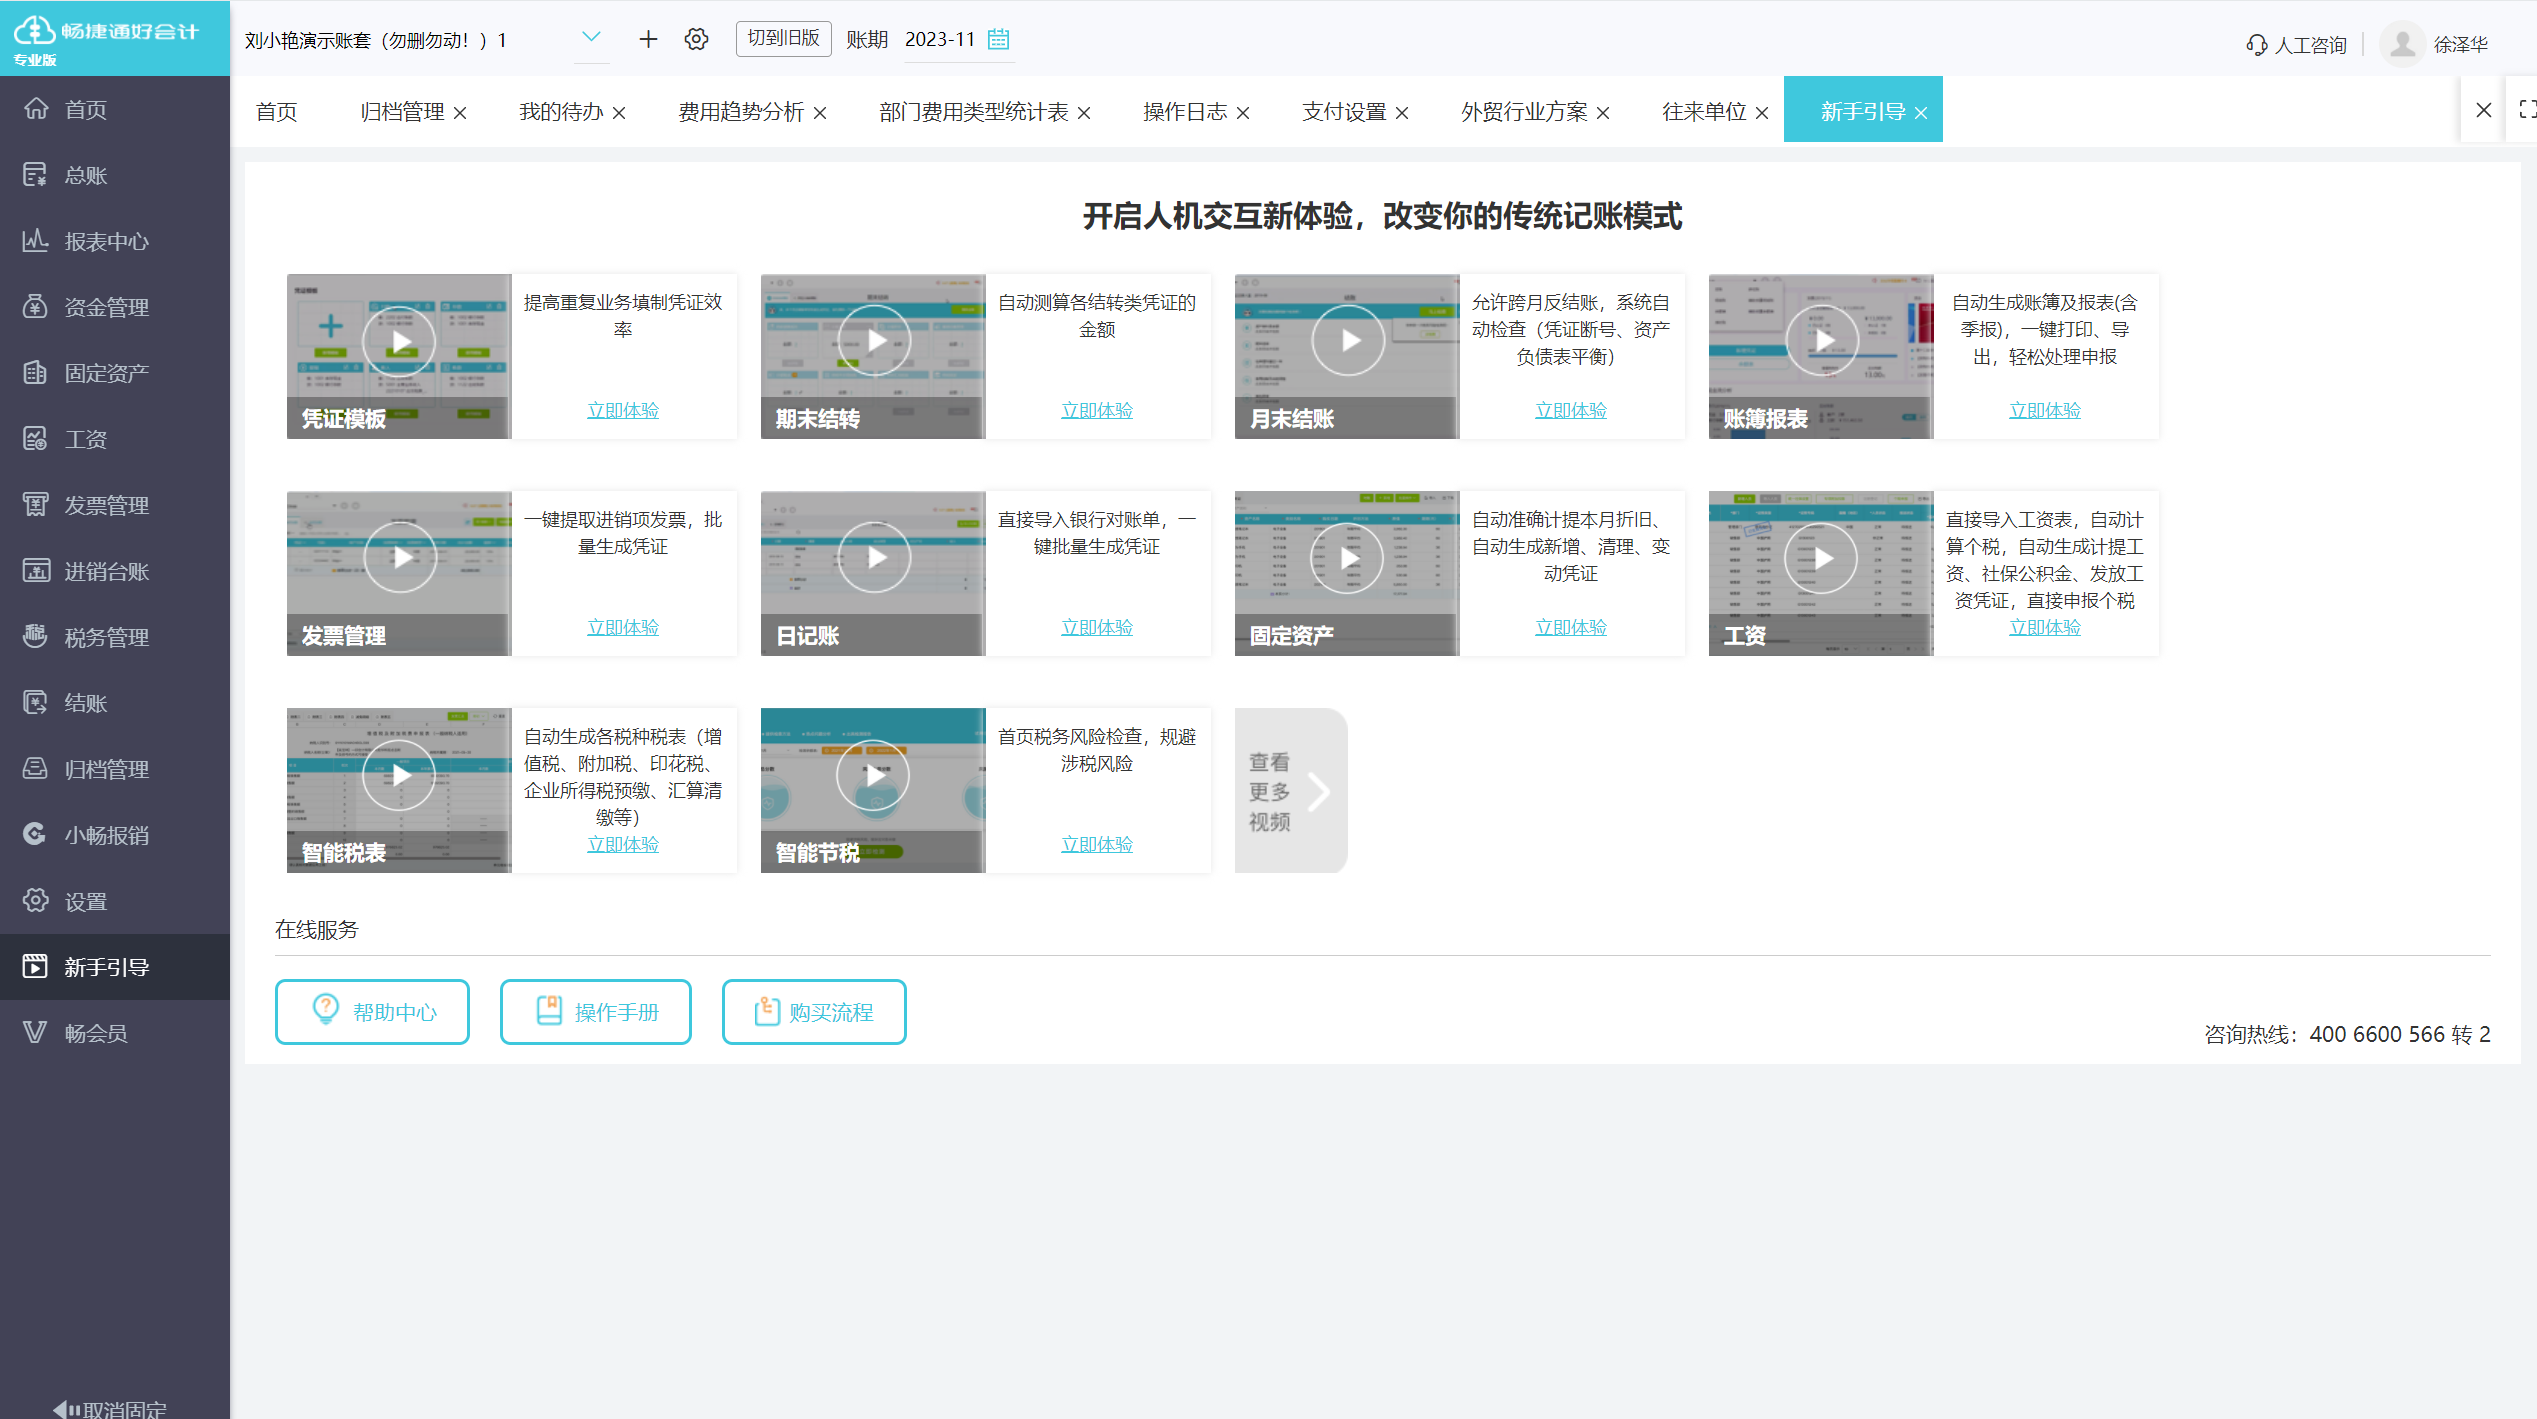The image size is (2537, 1419).
Task: Open the 费用趋势分析 tab
Action: click(741, 112)
